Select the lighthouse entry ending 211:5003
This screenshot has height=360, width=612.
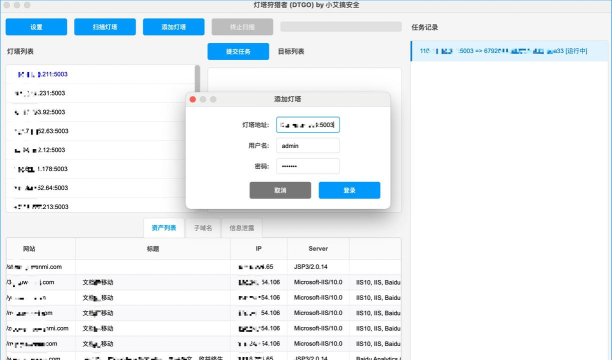pos(100,74)
